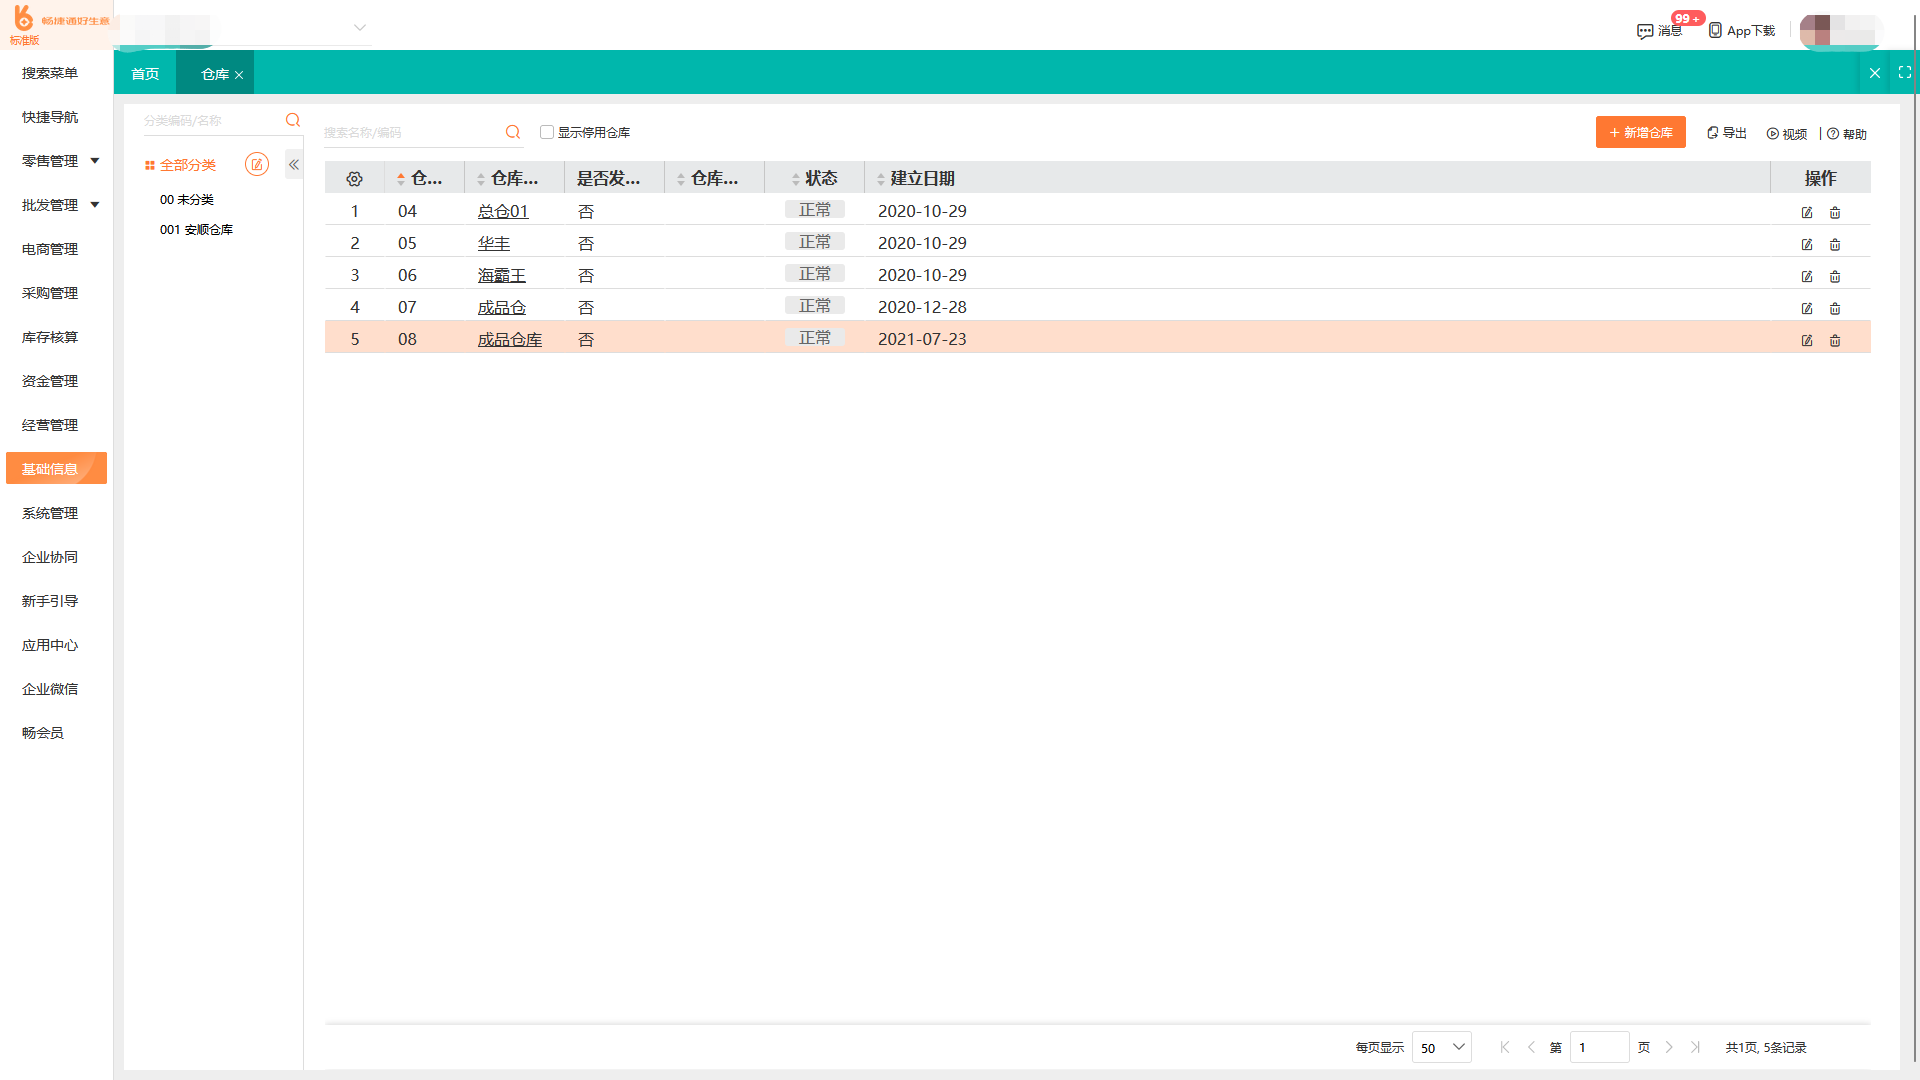Viewport: 1920px width, 1080px height.
Task: Click the video tutorial 视频 icon
Action: click(x=1788, y=131)
